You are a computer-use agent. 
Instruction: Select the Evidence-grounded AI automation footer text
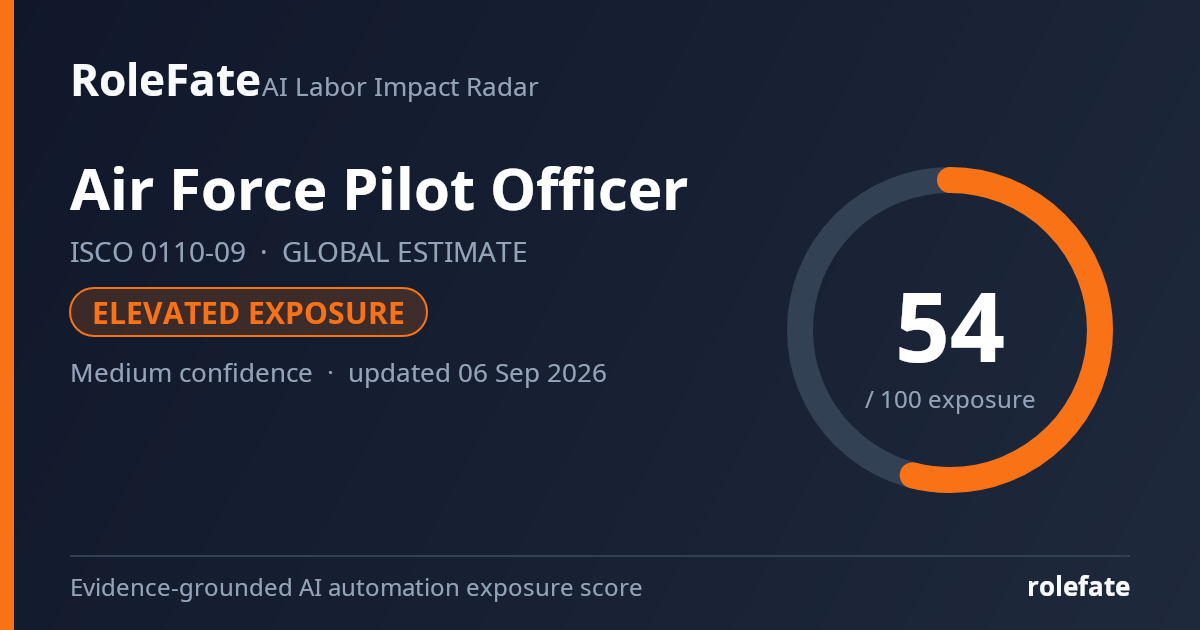coord(356,588)
